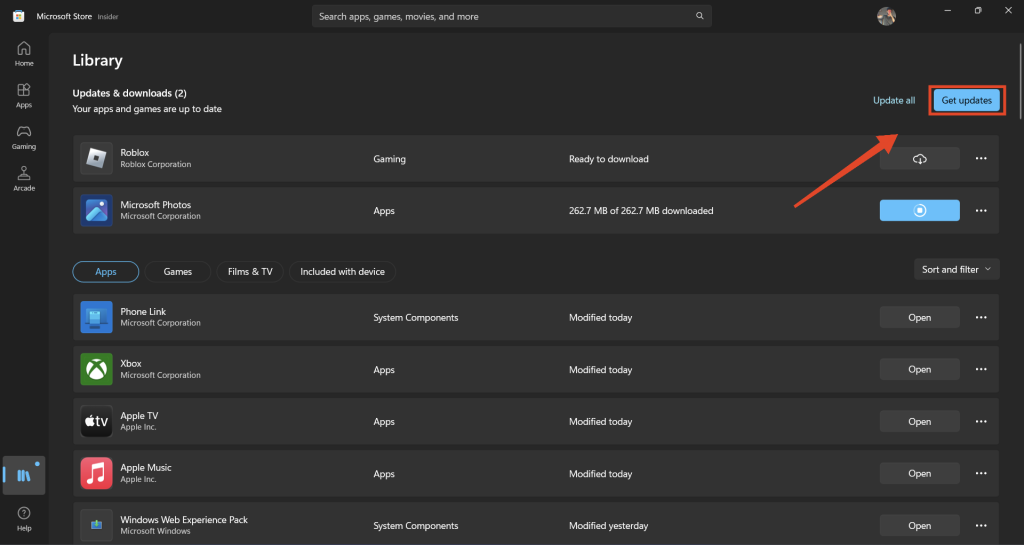
Task: Open the Arcade section in sidebar
Action: pyautogui.click(x=24, y=179)
